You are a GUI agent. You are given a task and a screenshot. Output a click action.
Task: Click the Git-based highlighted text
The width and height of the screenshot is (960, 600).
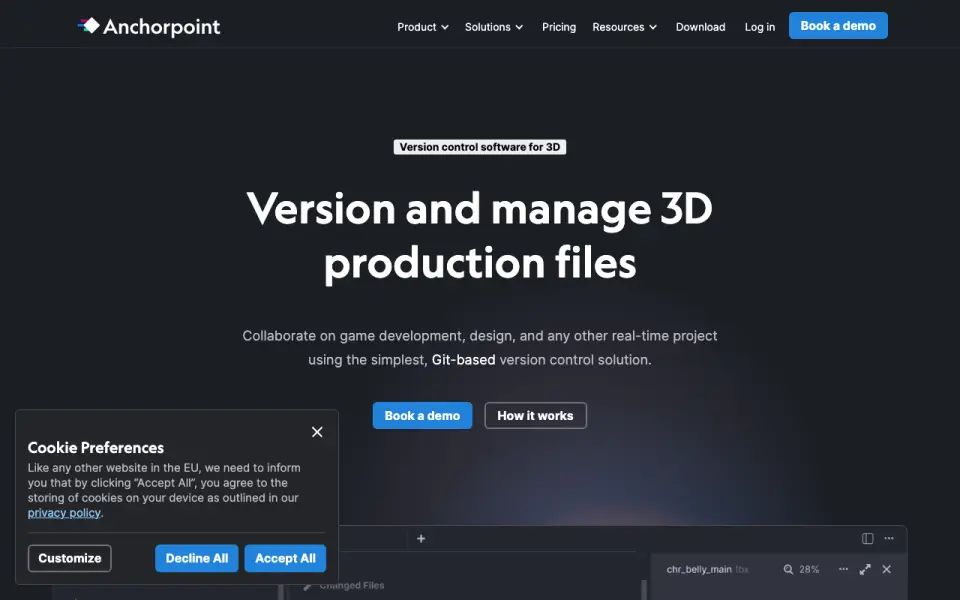463,360
